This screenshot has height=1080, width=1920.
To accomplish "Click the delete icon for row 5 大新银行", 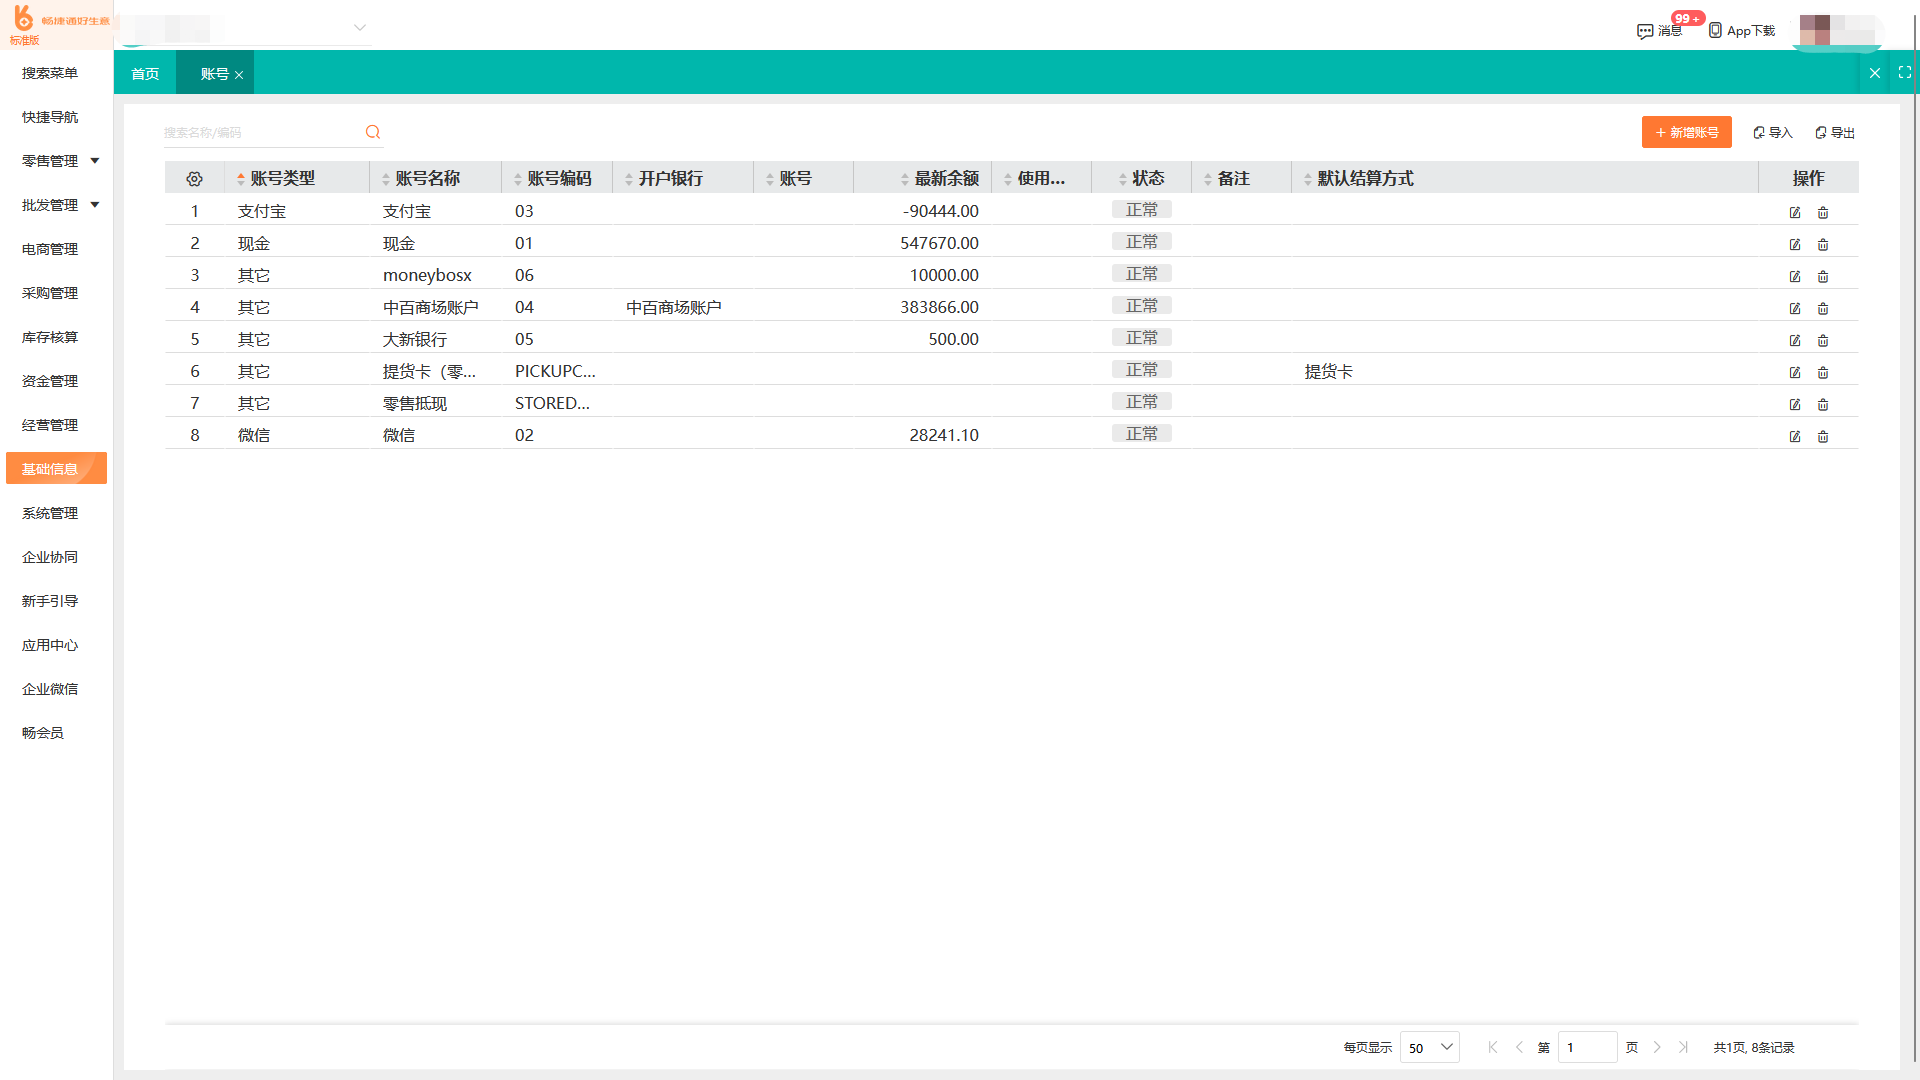I will [1822, 339].
